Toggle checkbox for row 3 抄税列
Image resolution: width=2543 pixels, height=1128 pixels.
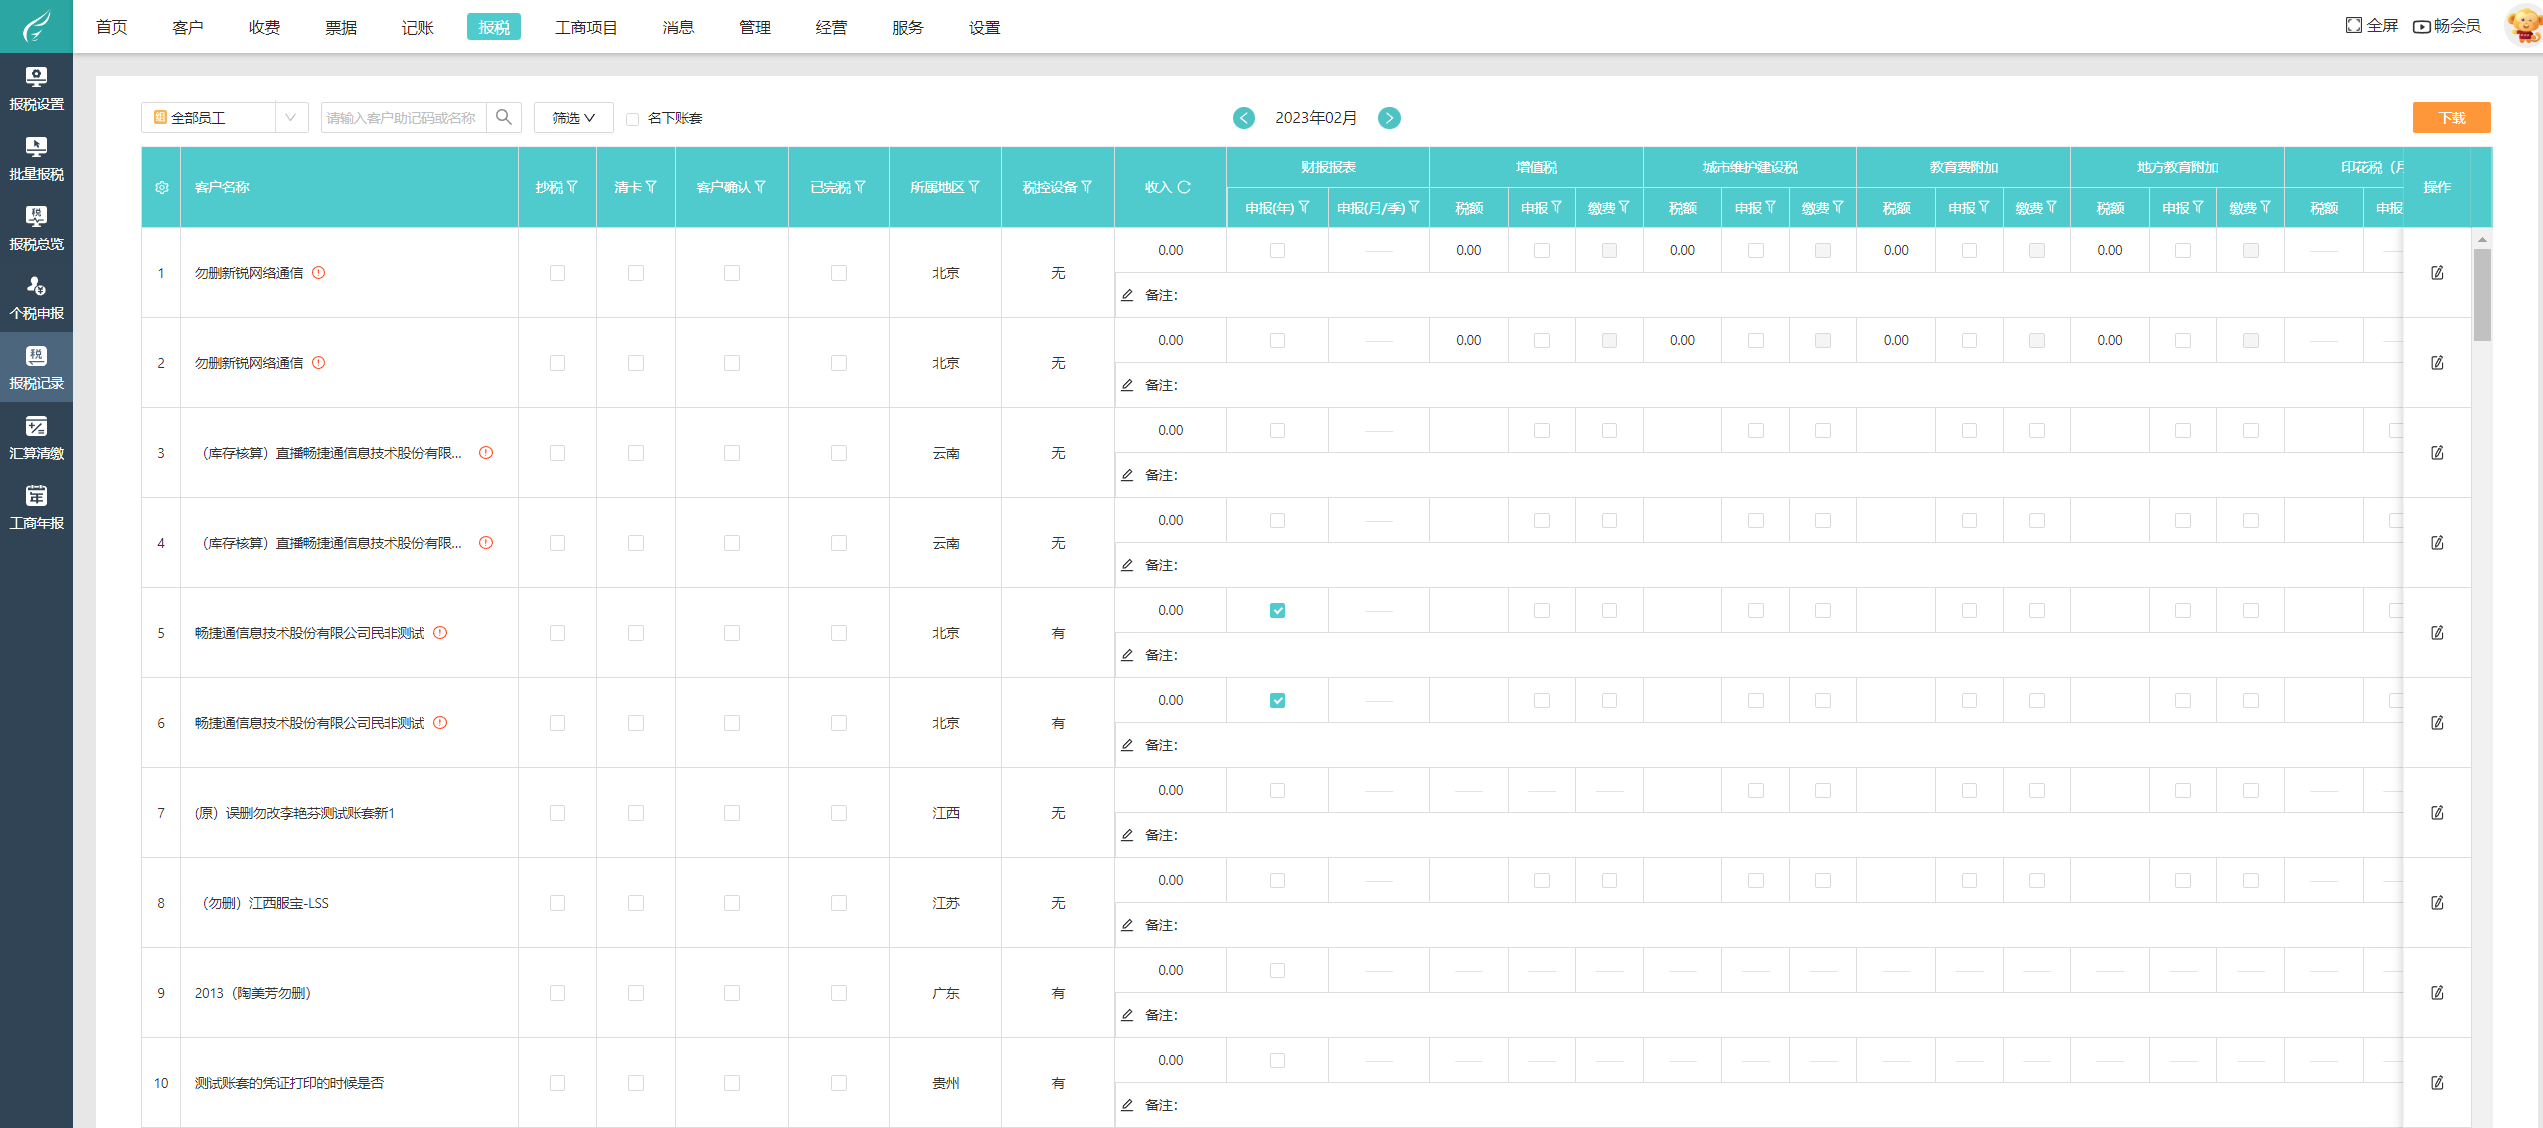[x=558, y=452]
